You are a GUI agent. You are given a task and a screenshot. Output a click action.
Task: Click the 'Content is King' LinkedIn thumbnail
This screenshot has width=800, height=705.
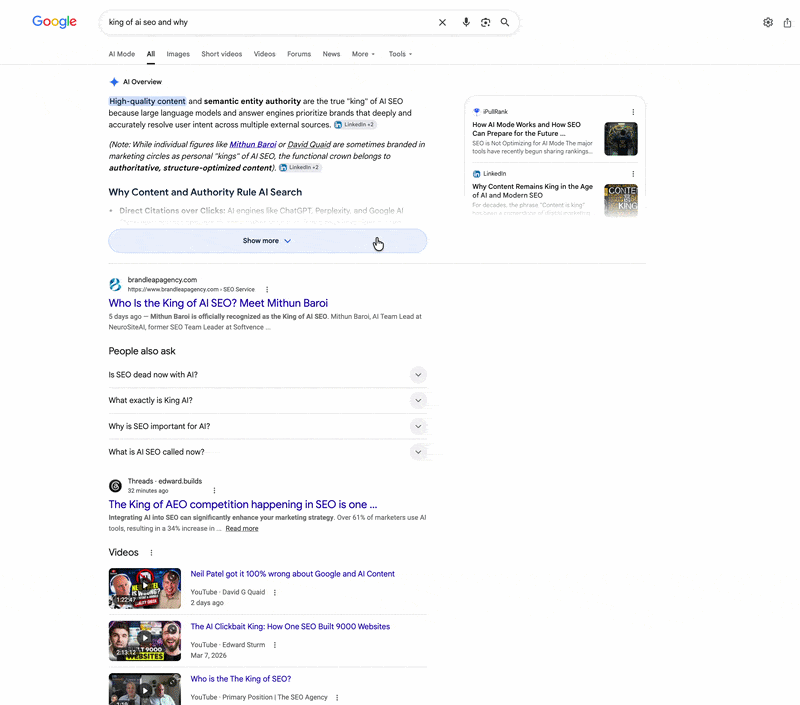(621, 200)
